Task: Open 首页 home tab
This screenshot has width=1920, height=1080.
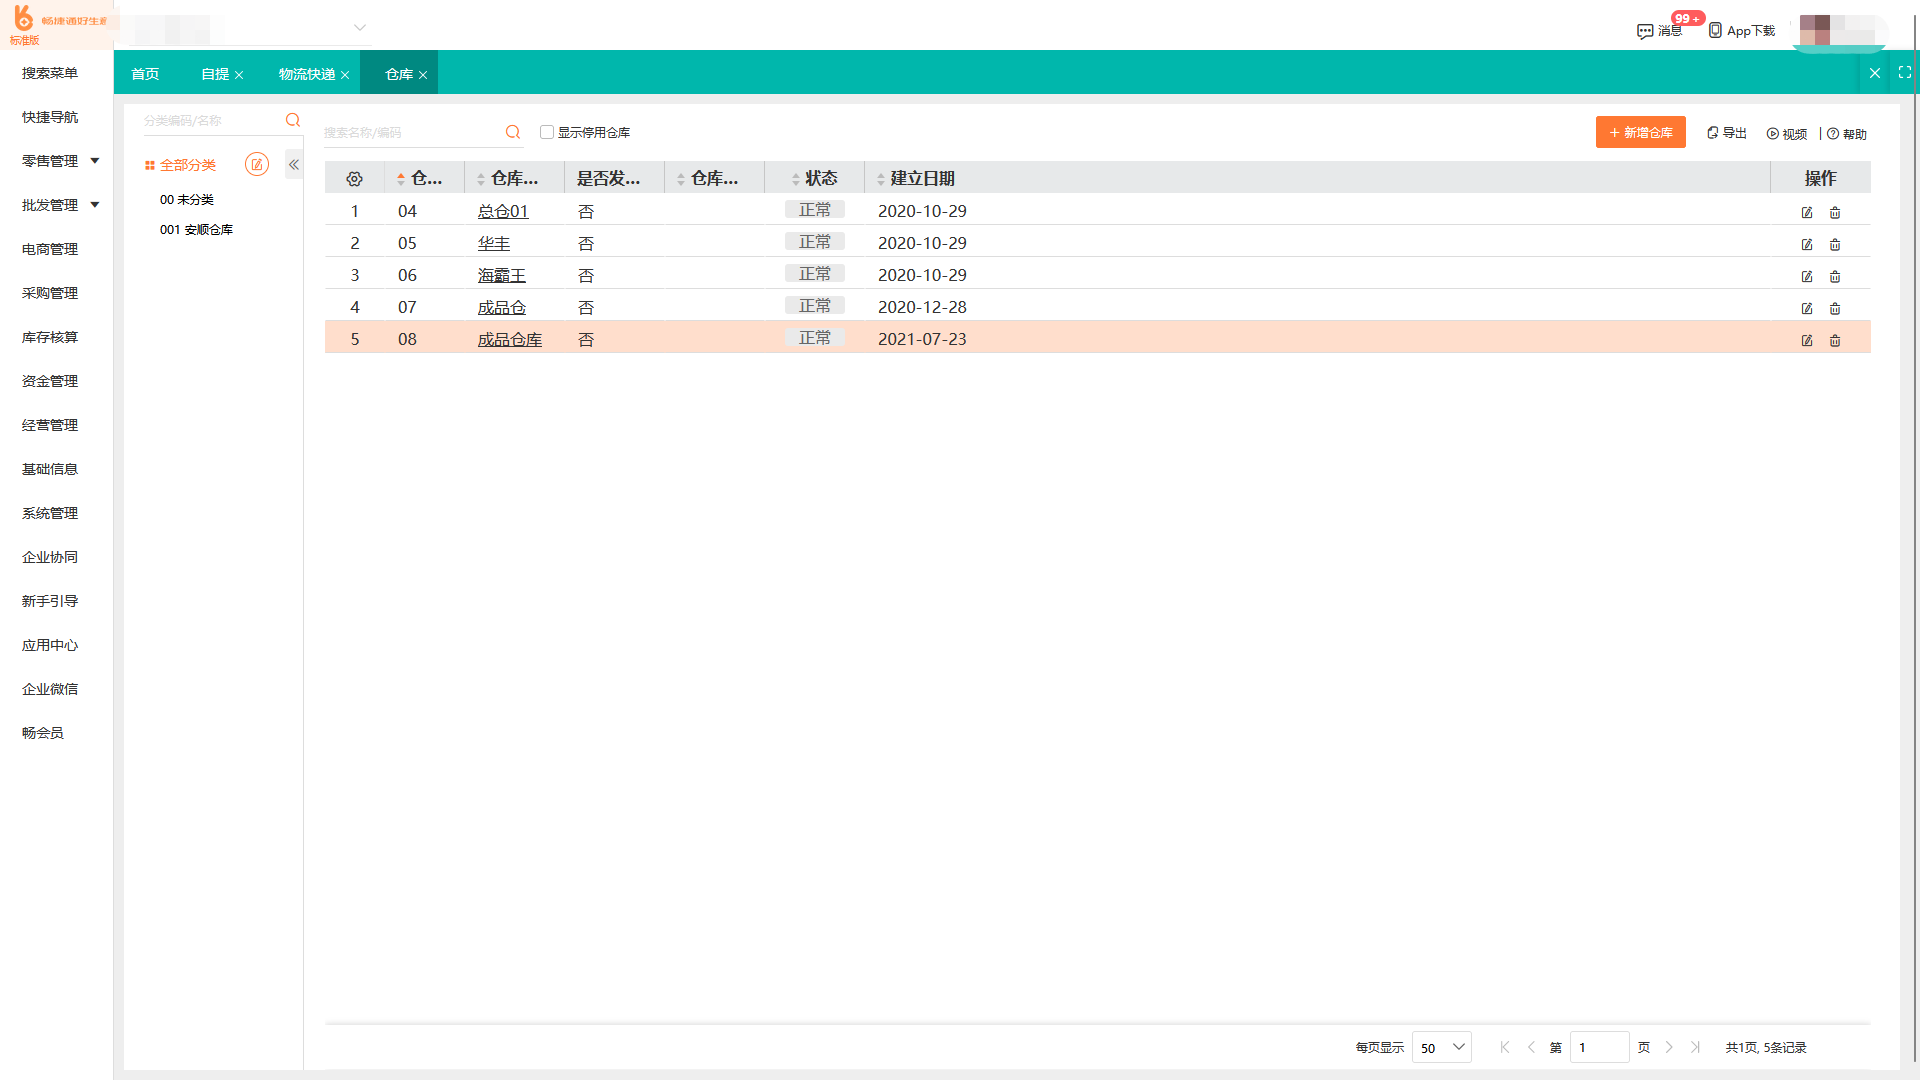Action: (x=145, y=73)
